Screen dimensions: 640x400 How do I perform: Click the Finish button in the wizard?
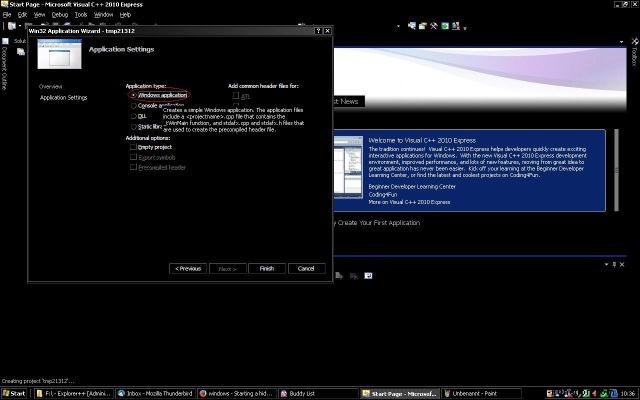[267, 268]
